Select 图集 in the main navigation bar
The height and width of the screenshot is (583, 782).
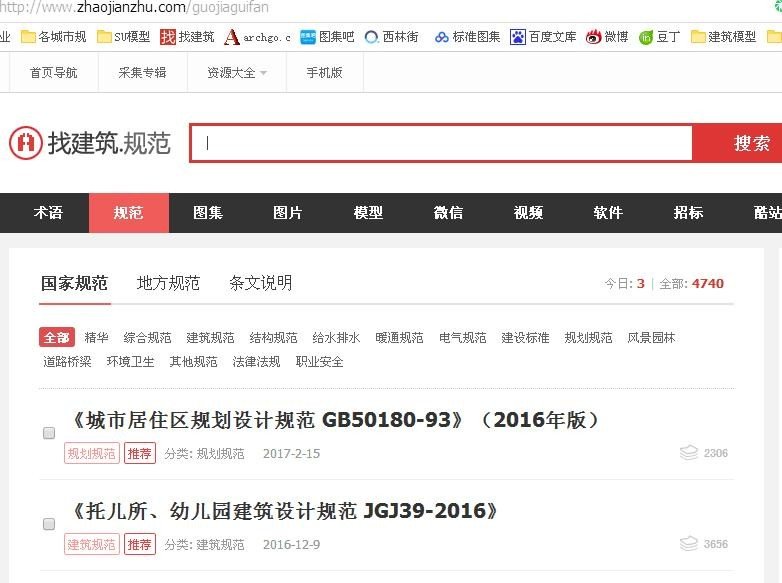point(208,213)
